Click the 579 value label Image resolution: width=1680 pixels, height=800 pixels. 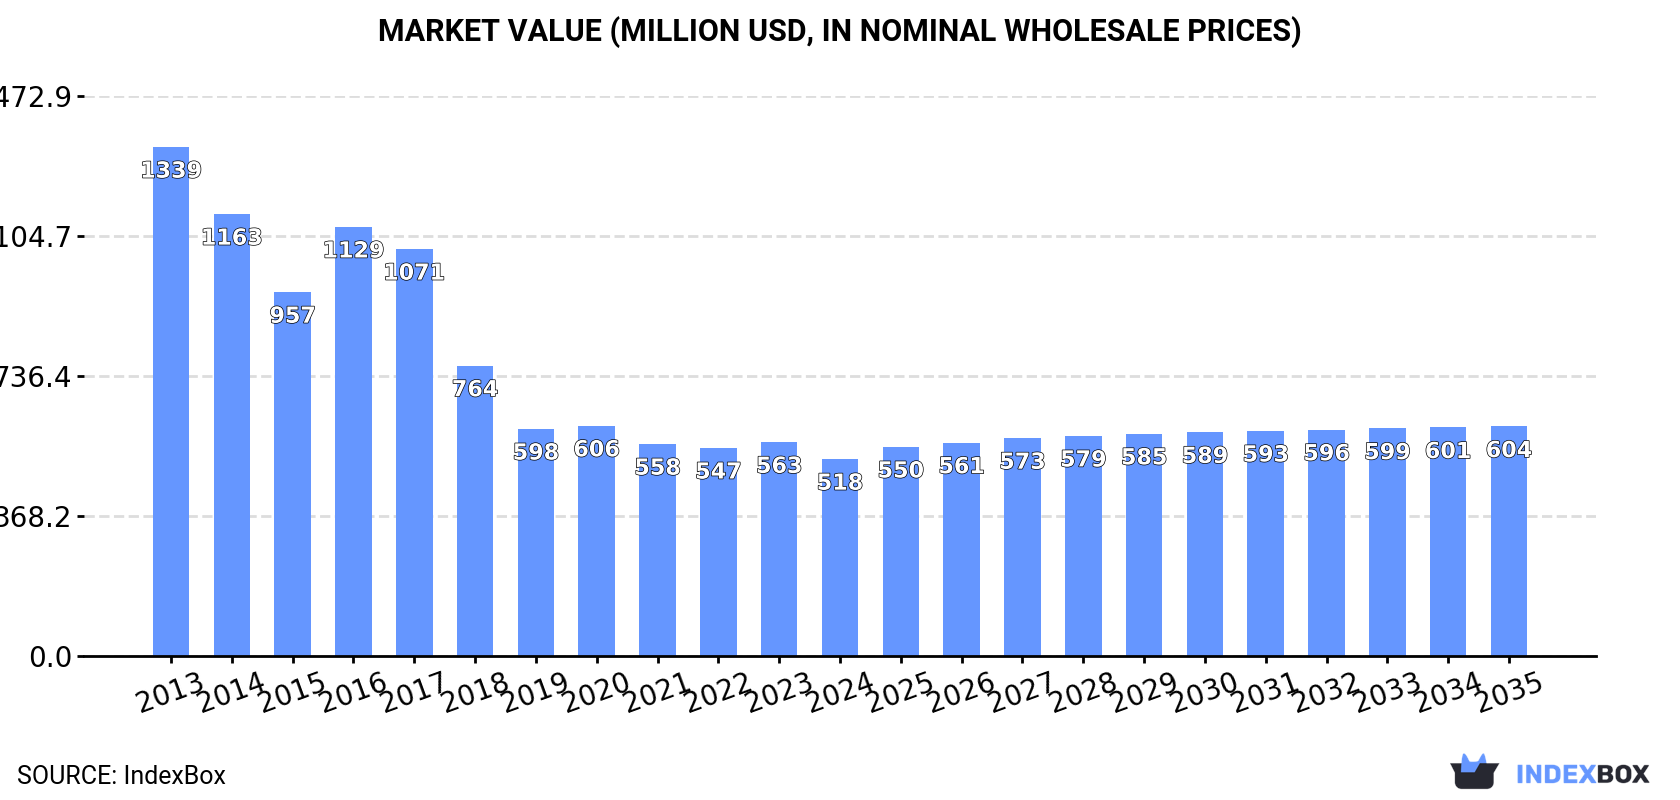(1084, 459)
